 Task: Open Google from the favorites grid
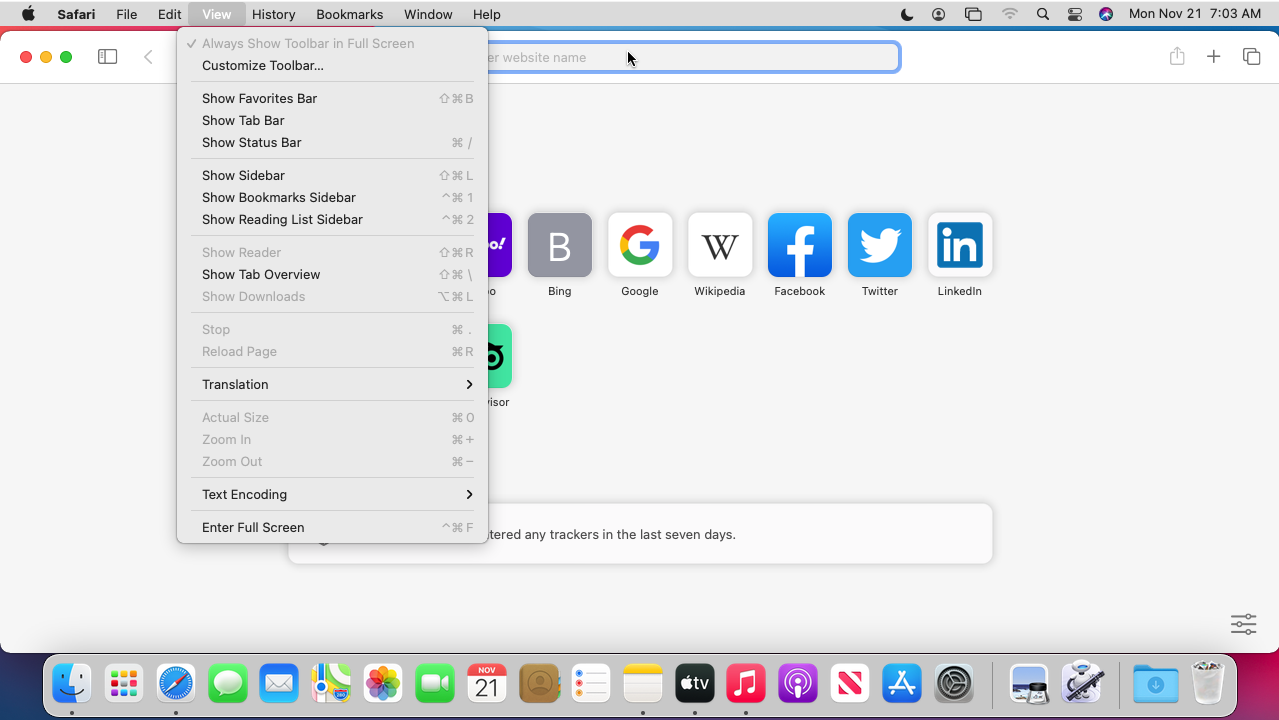click(x=639, y=245)
